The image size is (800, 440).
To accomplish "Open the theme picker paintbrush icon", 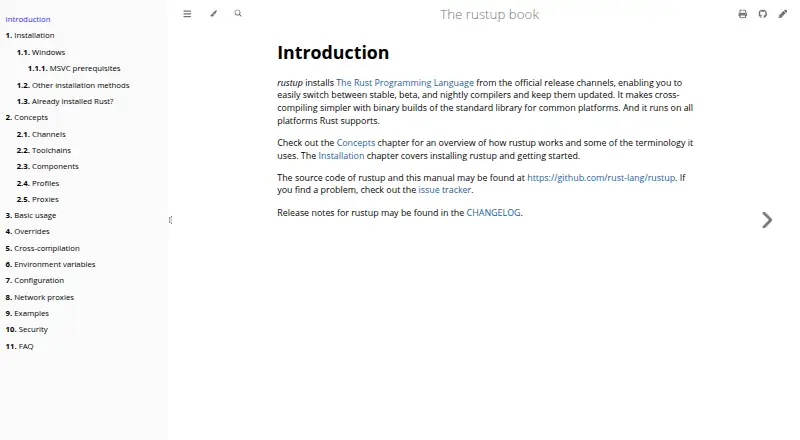I will coord(213,14).
